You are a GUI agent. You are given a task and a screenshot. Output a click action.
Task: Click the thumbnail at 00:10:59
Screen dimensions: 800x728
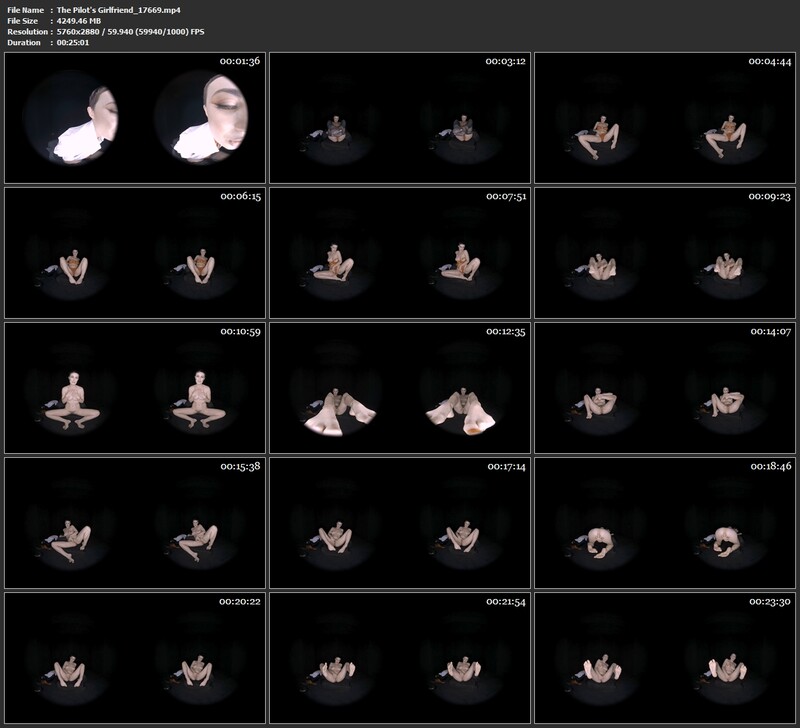point(135,388)
